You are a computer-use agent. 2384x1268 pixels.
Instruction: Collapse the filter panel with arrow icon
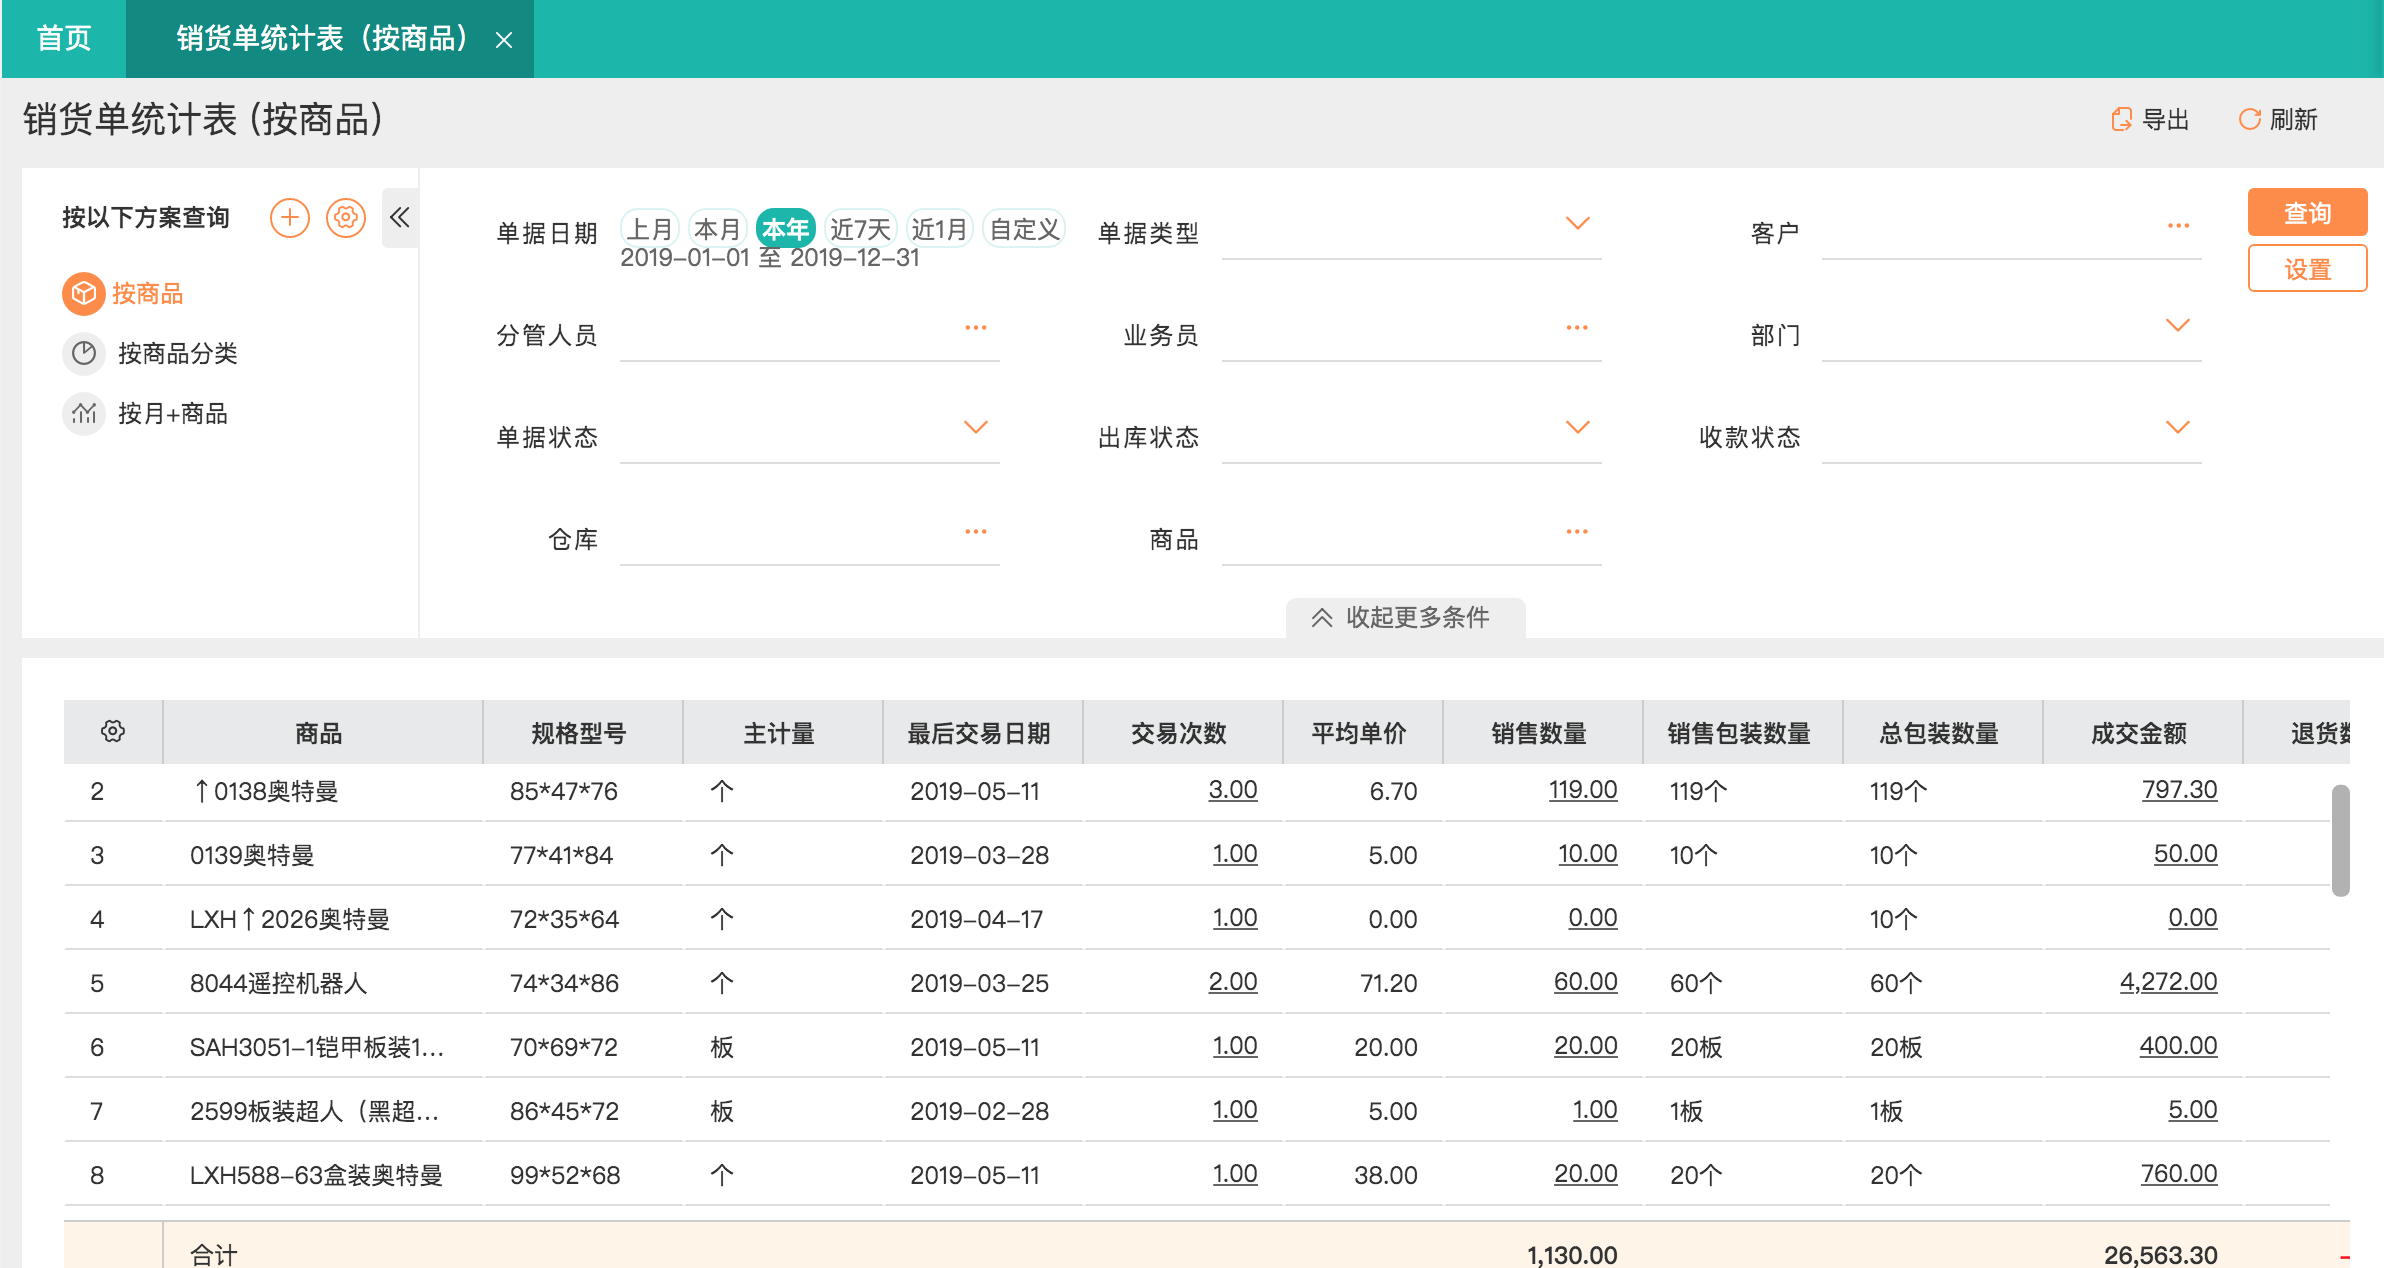click(400, 218)
